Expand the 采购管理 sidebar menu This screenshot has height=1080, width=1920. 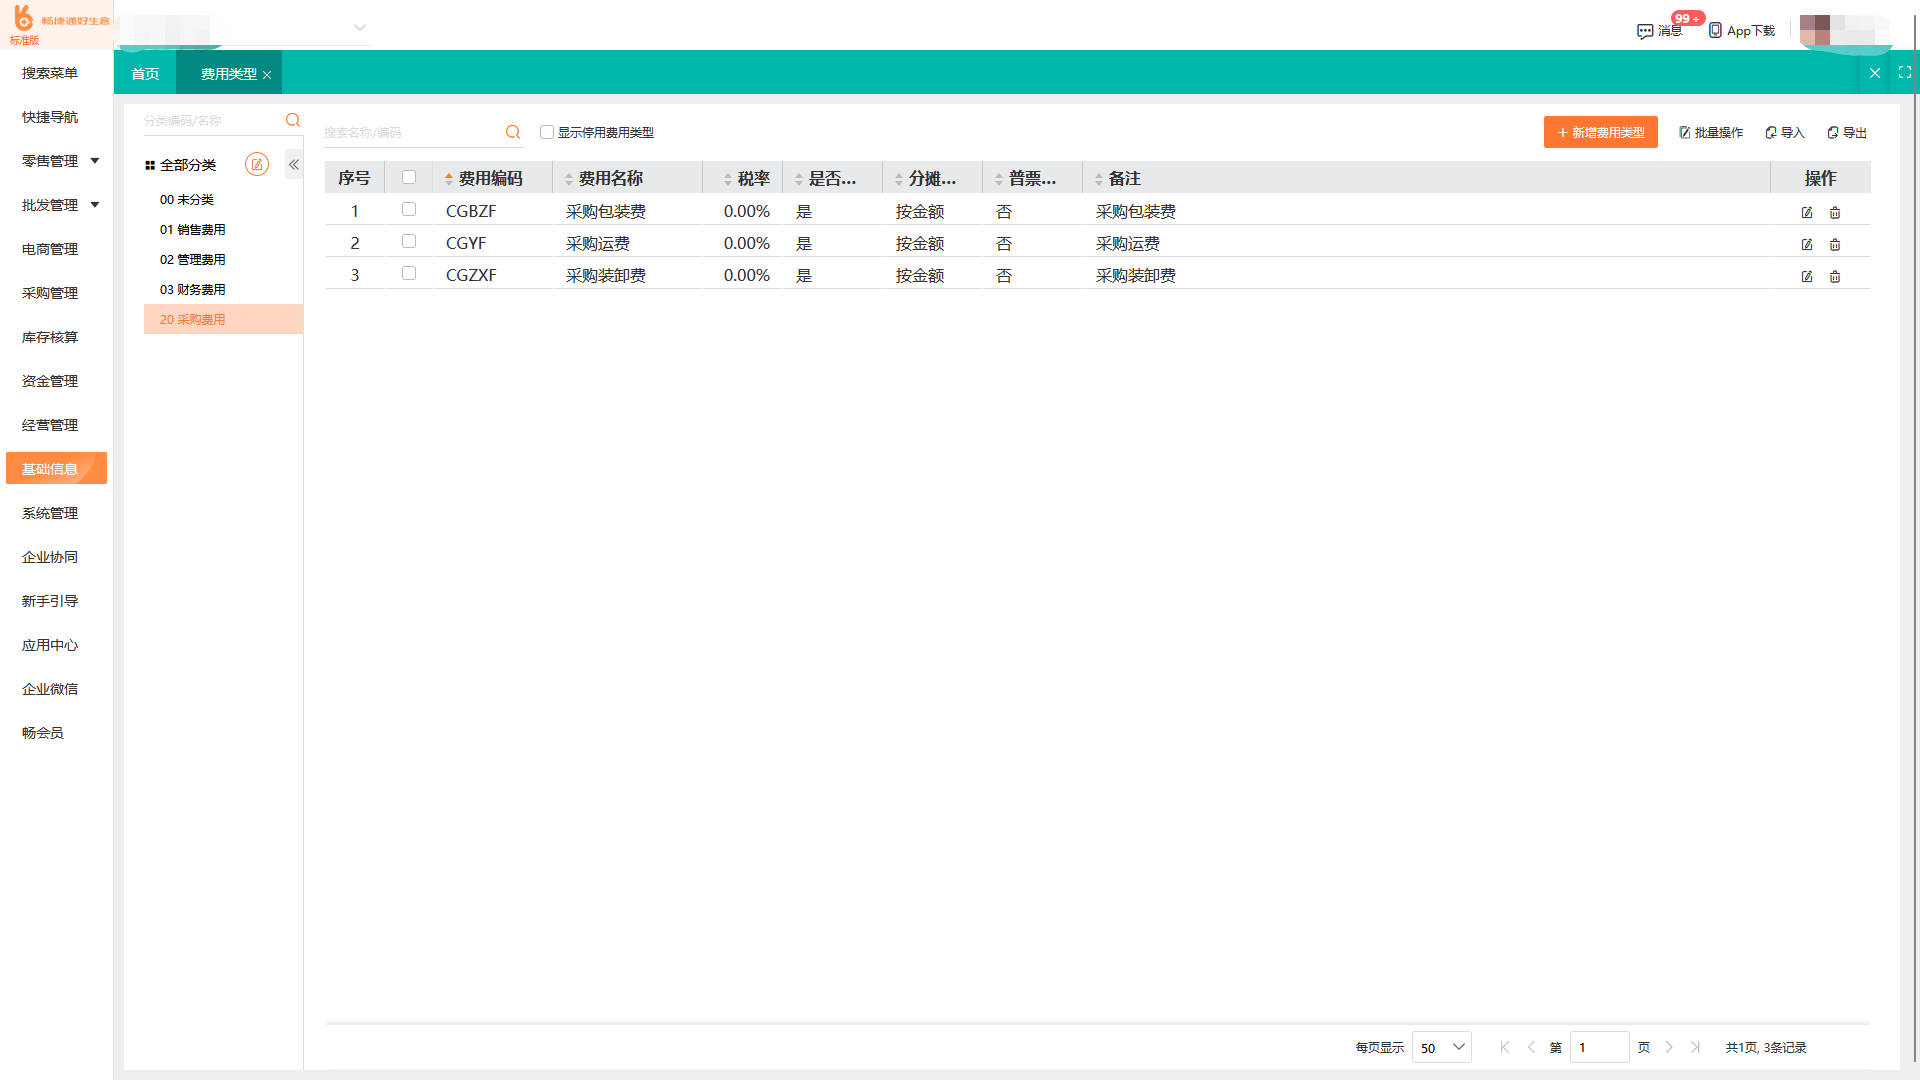(51, 293)
